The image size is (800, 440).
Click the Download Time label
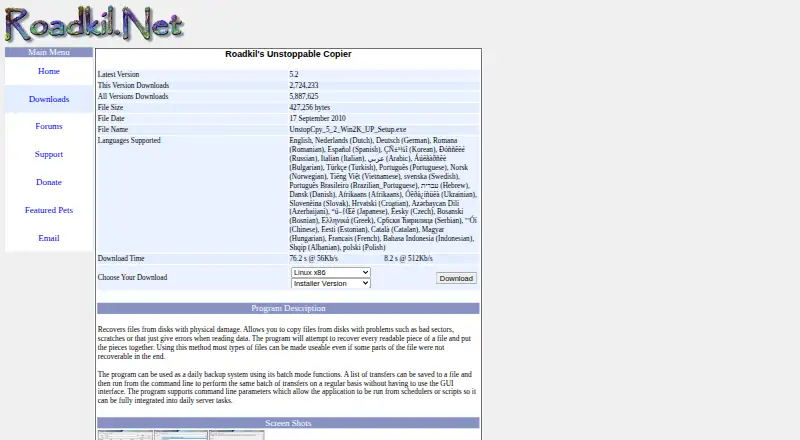(x=121, y=259)
